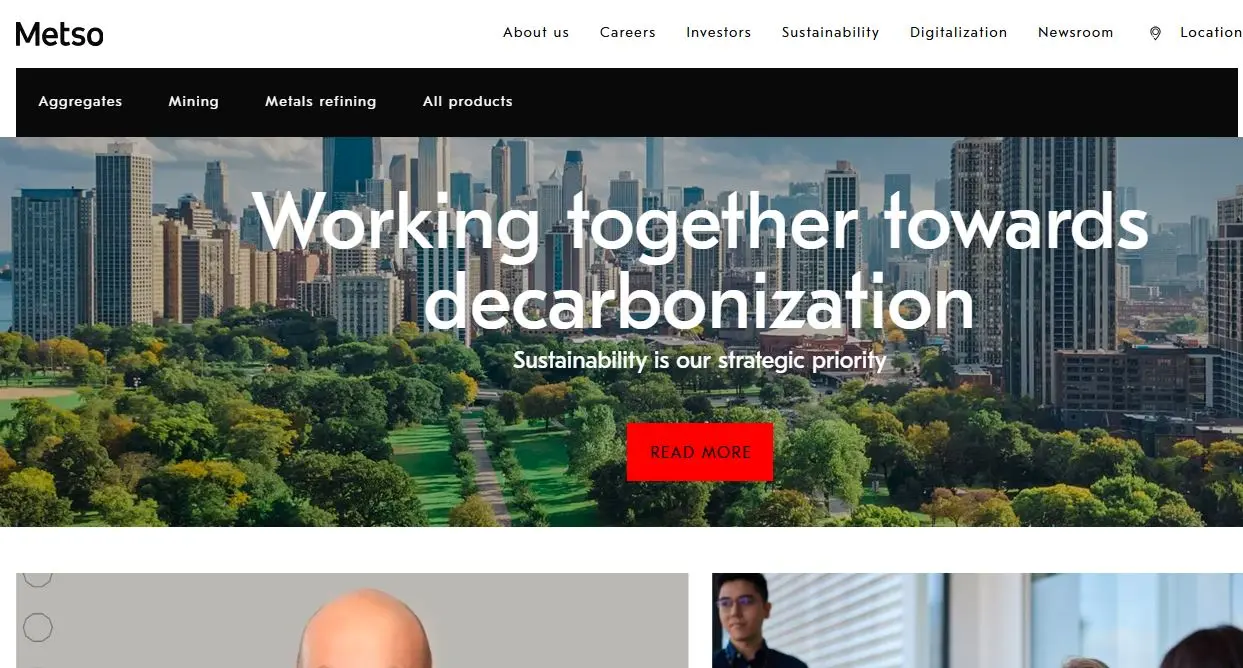Open the Investors menu item
This screenshot has width=1243, height=668.
[718, 32]
